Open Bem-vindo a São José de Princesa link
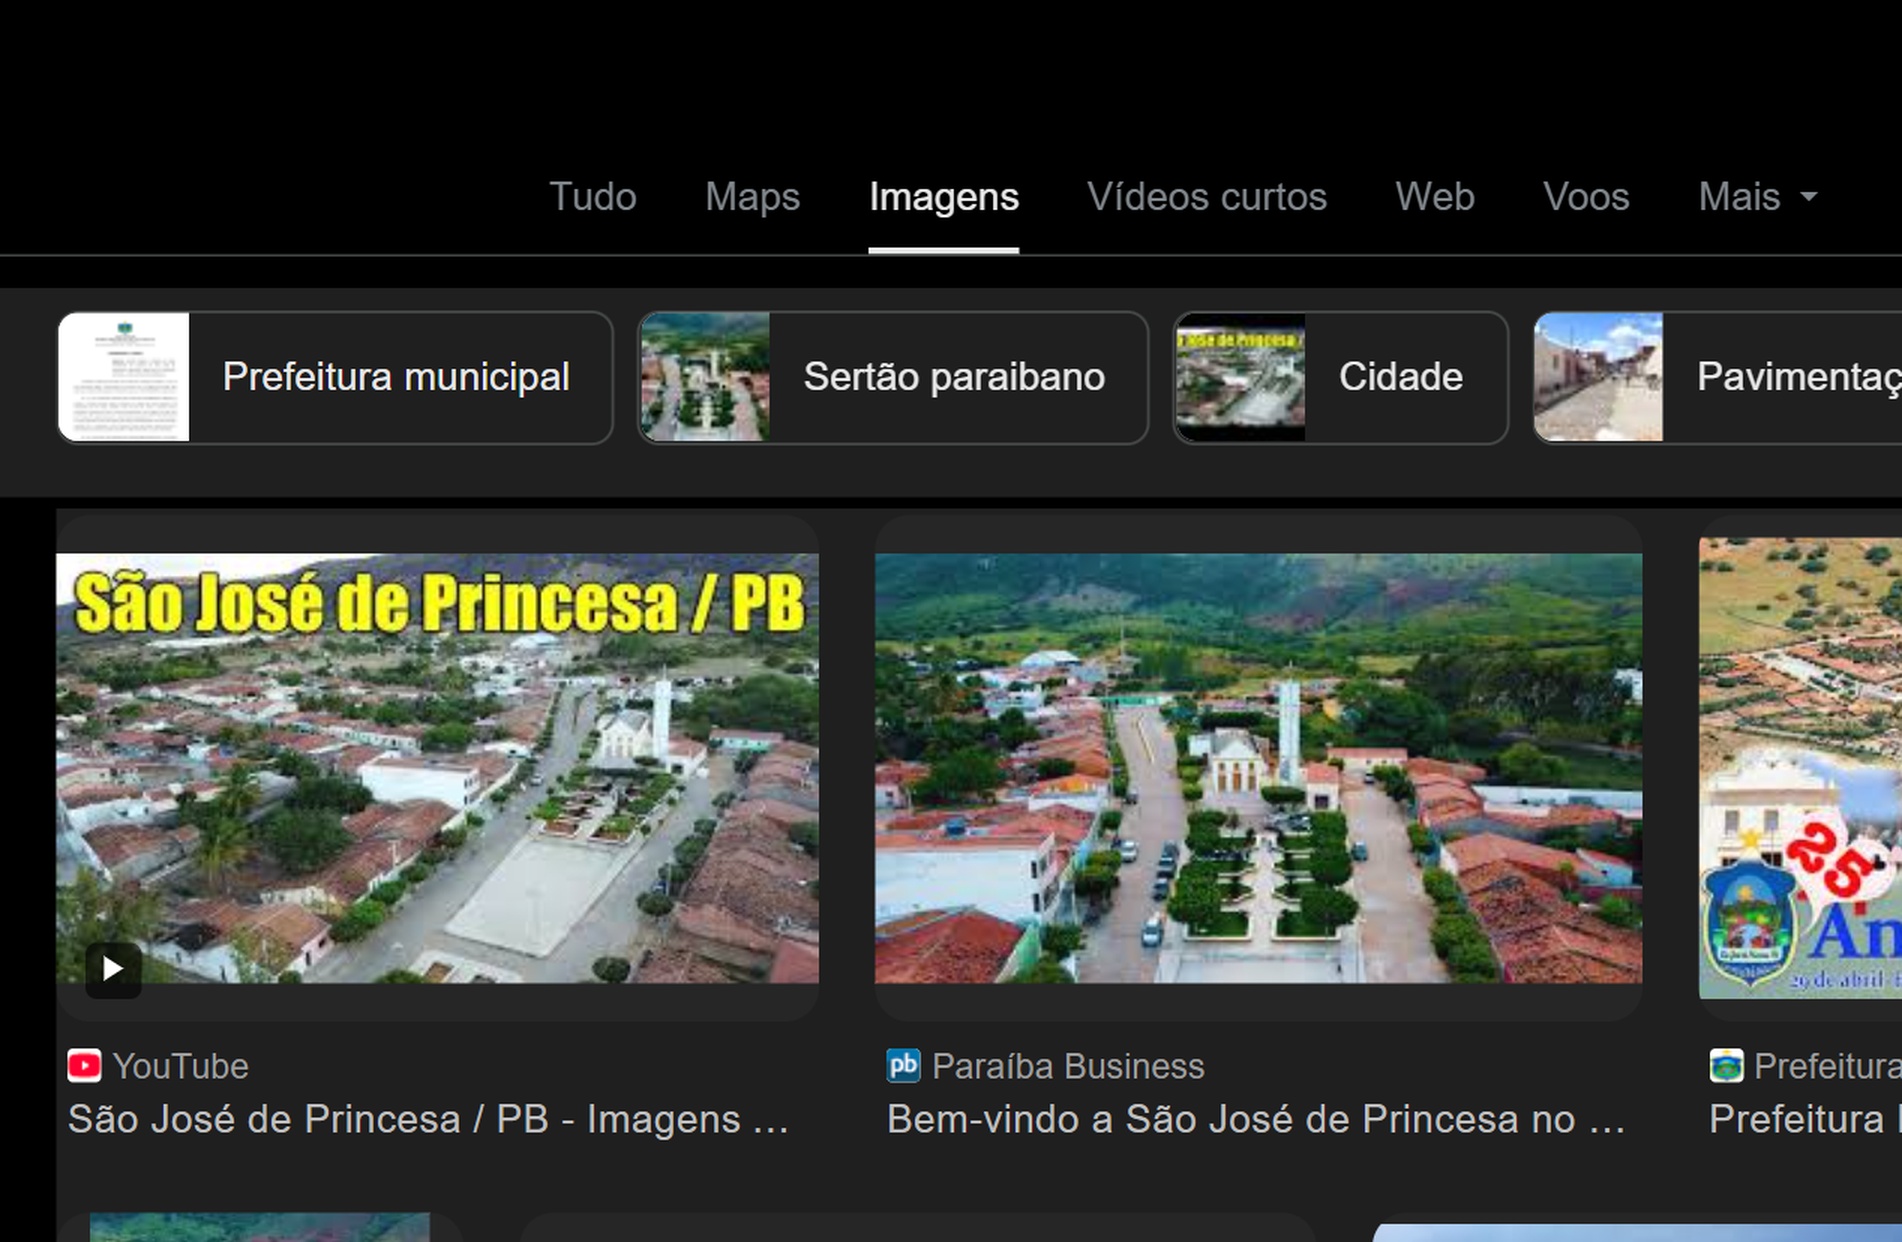This screenshot has width=1902, height=1242. 1255,1120
